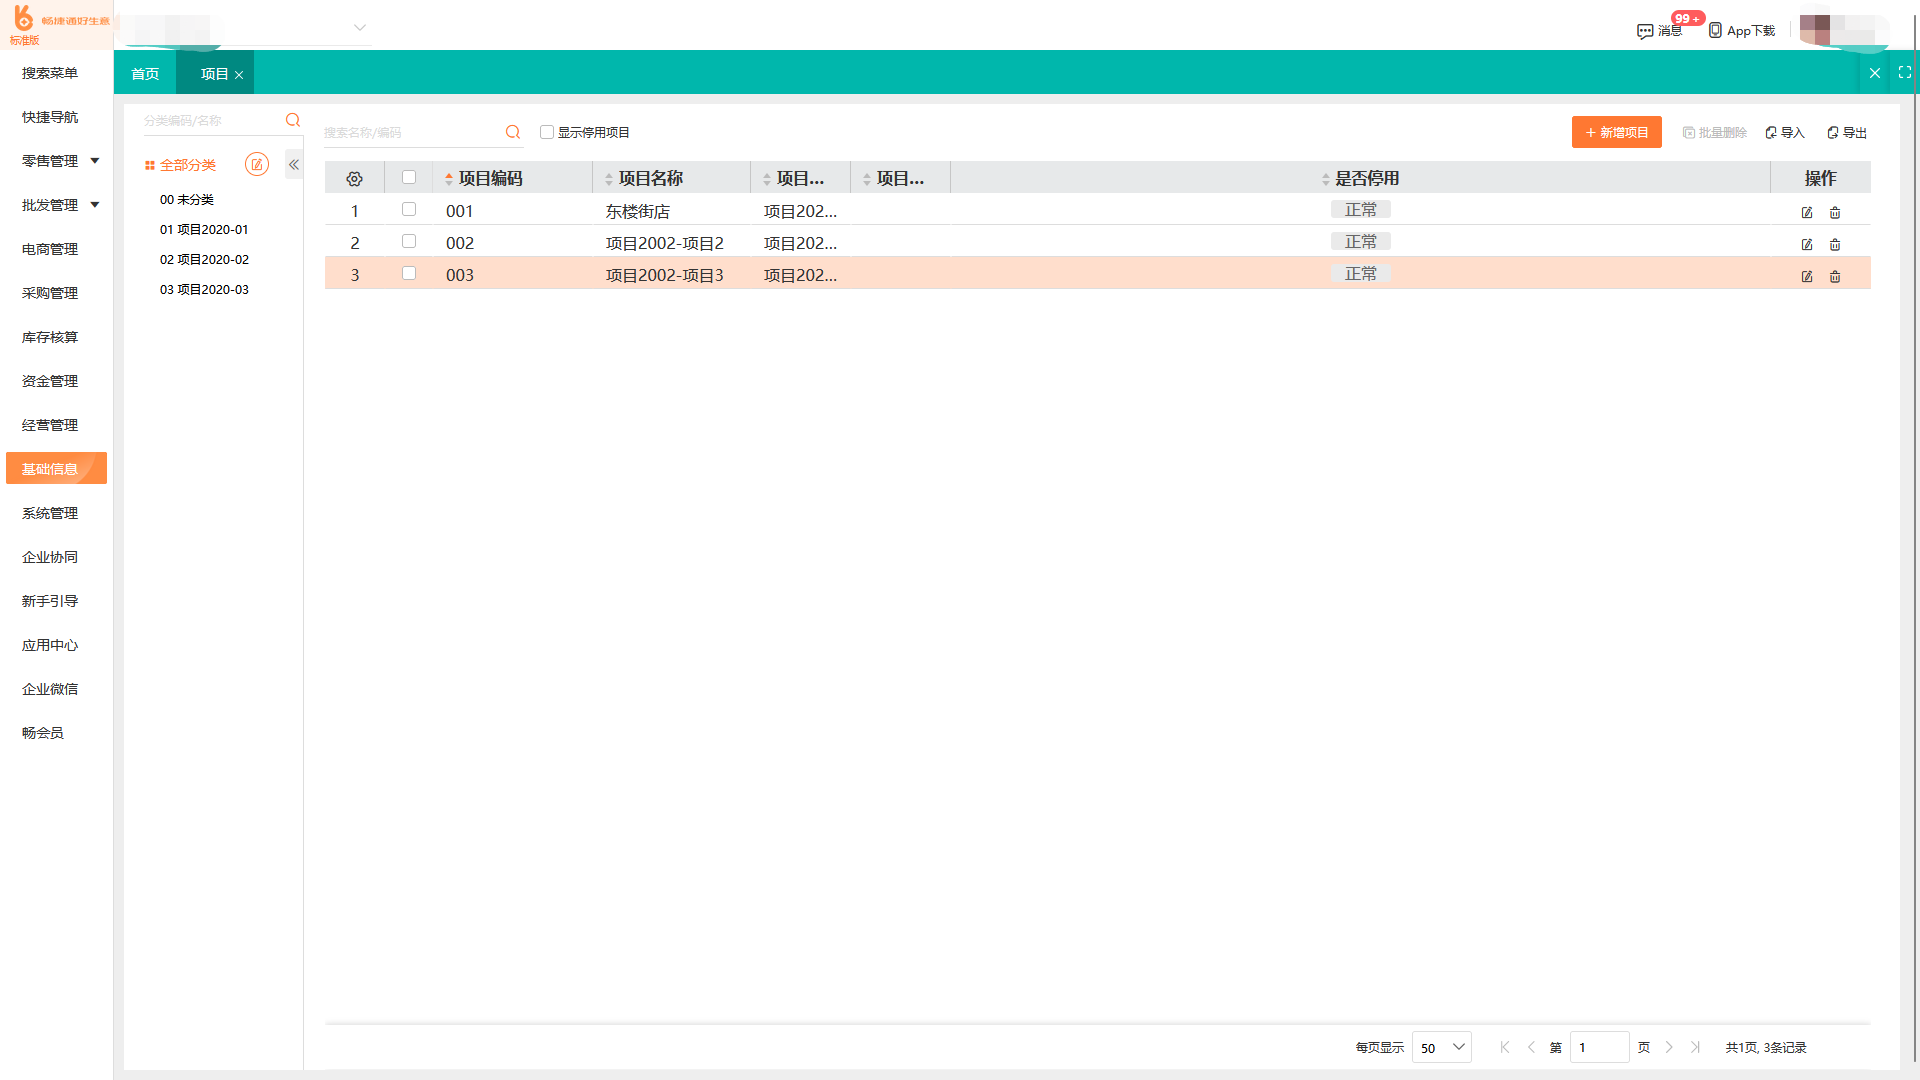Click the import icon in toolbar

click(x=1787, y=132)
